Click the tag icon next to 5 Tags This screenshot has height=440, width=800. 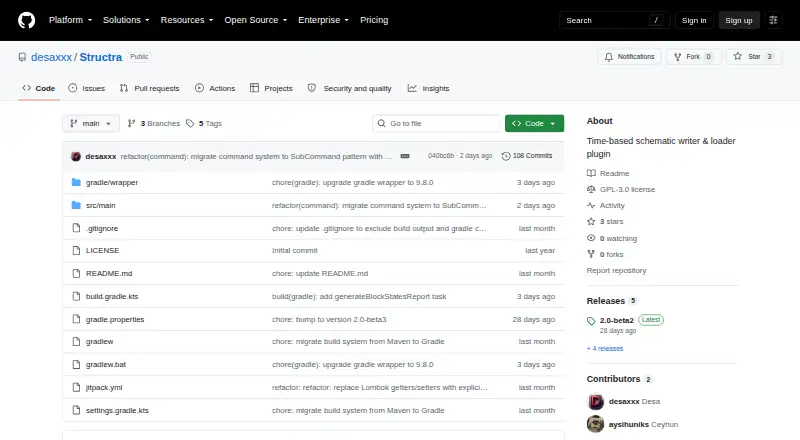point(190,124)
